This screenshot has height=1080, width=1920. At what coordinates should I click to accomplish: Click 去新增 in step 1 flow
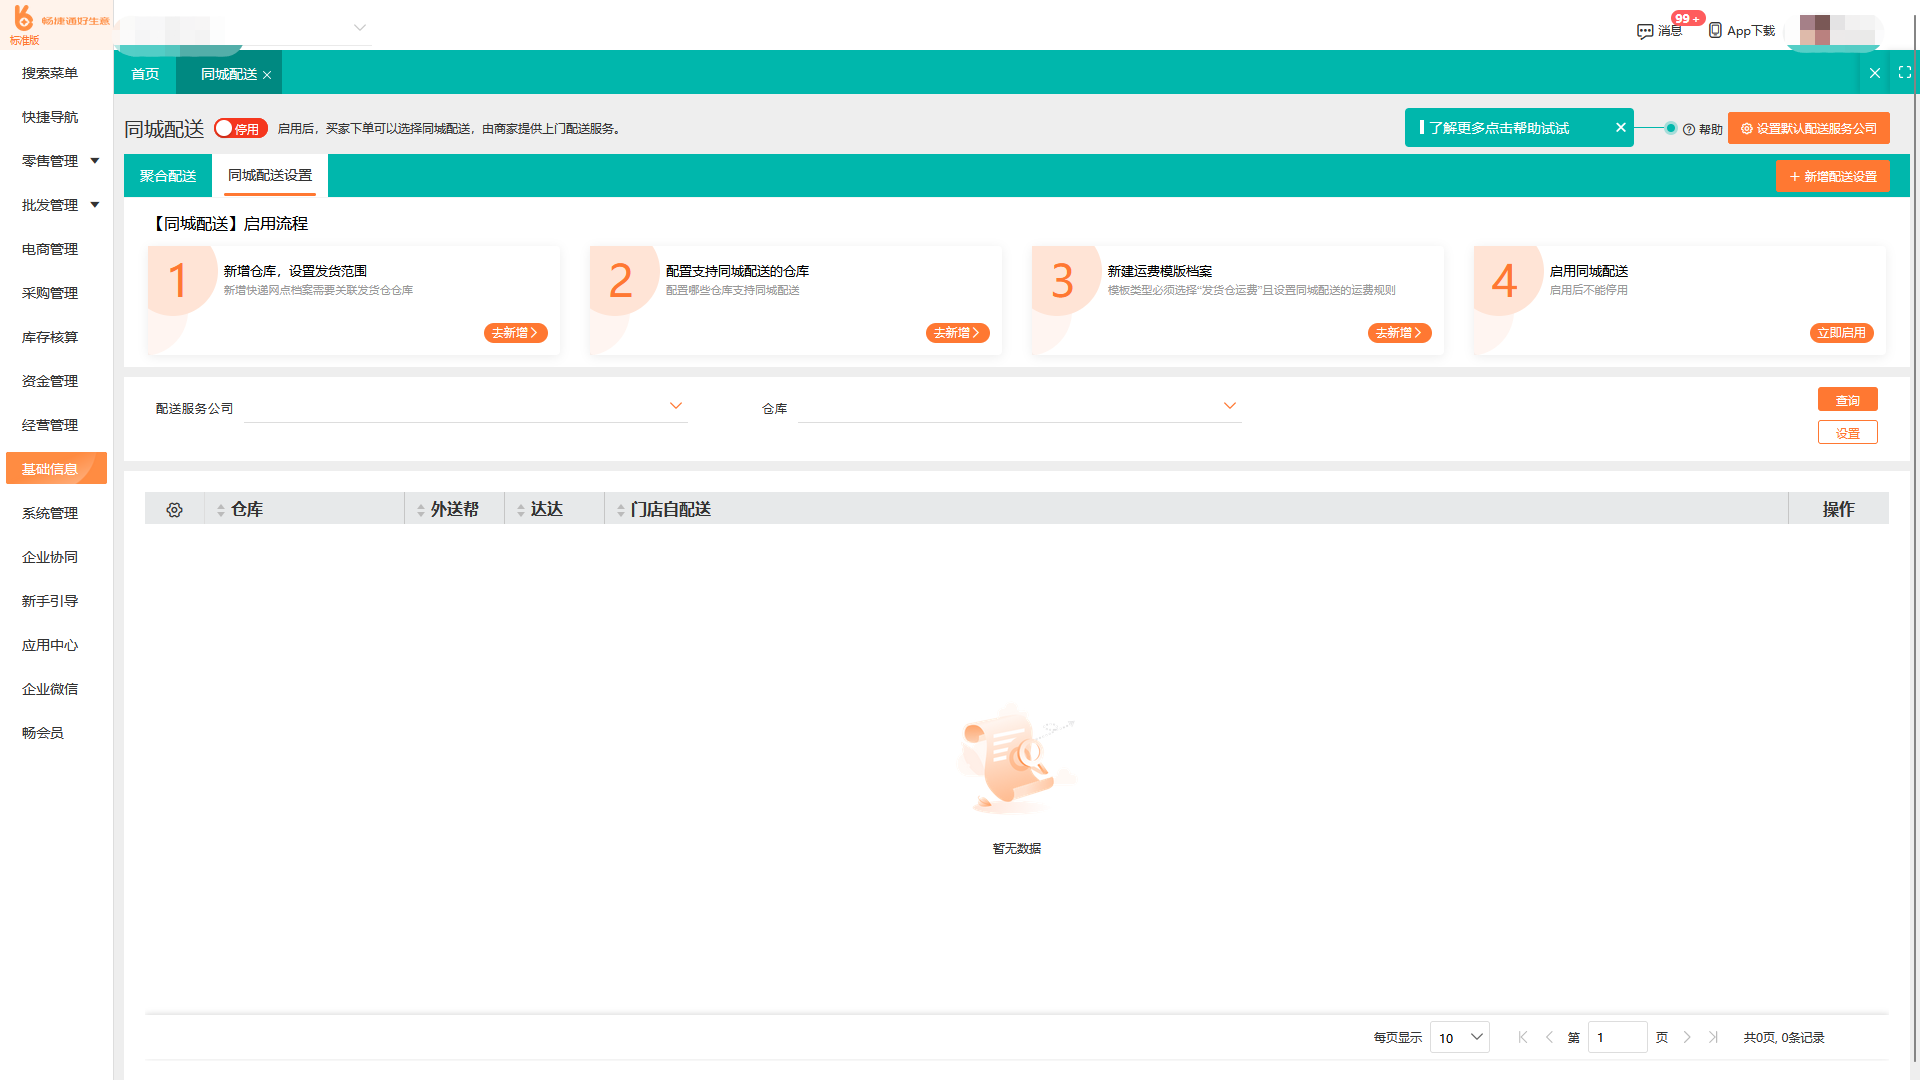514,332
